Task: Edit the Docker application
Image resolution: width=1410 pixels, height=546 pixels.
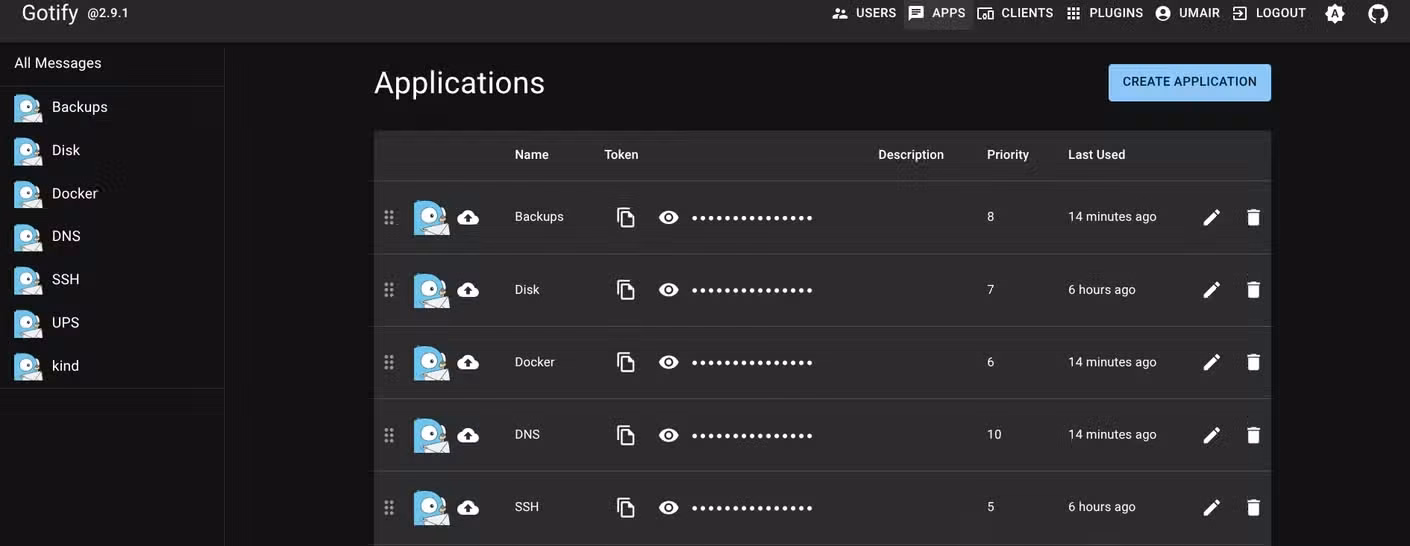Action: [x=1211, y=362]
